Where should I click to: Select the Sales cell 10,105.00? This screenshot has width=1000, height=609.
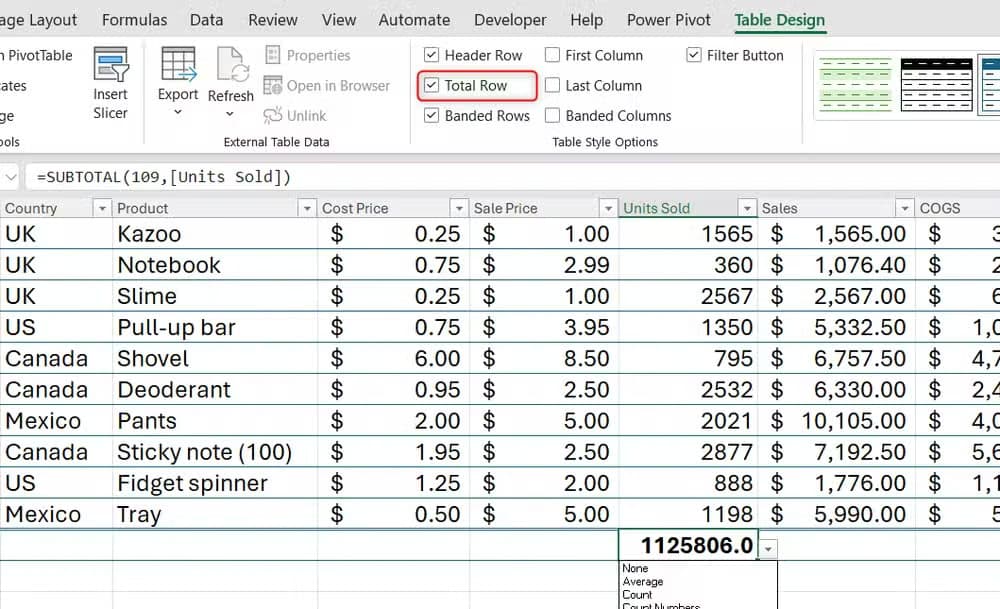click(837, 421)
